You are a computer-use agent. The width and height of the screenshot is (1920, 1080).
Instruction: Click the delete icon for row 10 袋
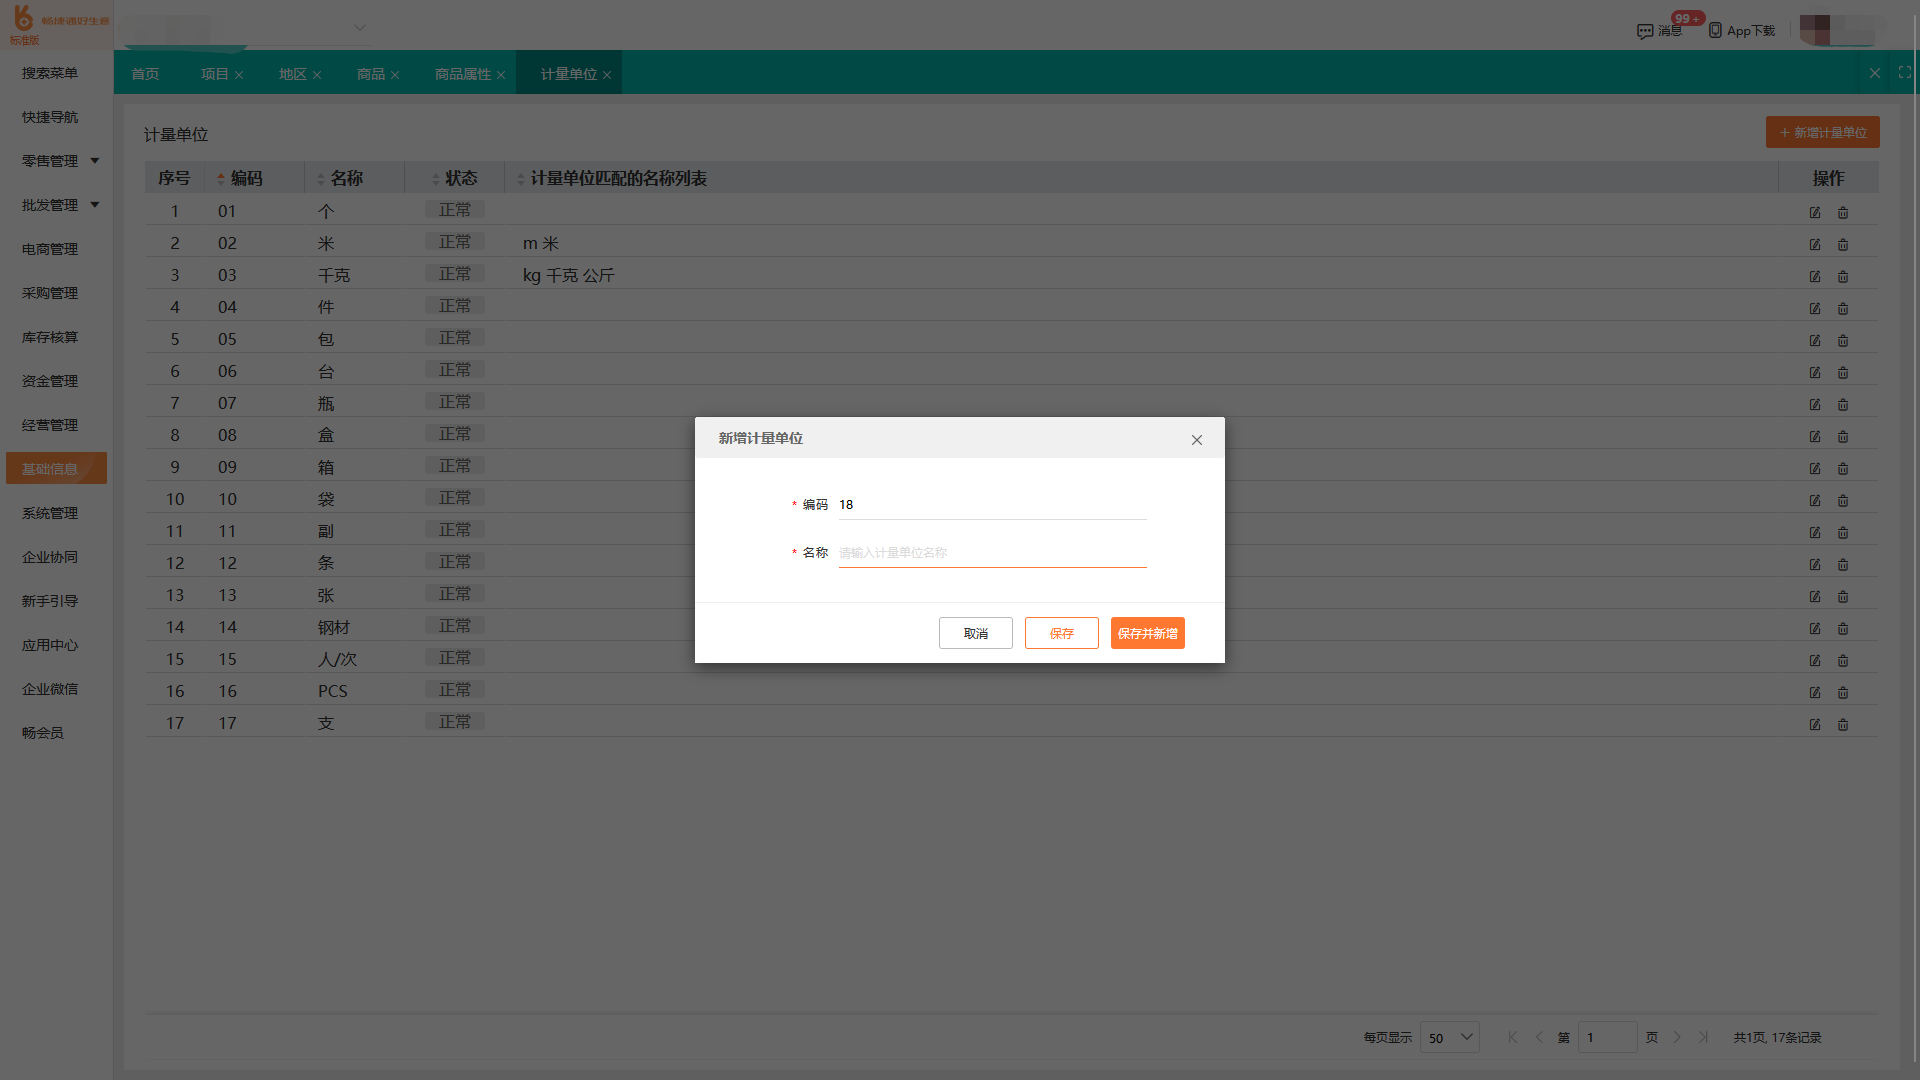[1844, 500]
